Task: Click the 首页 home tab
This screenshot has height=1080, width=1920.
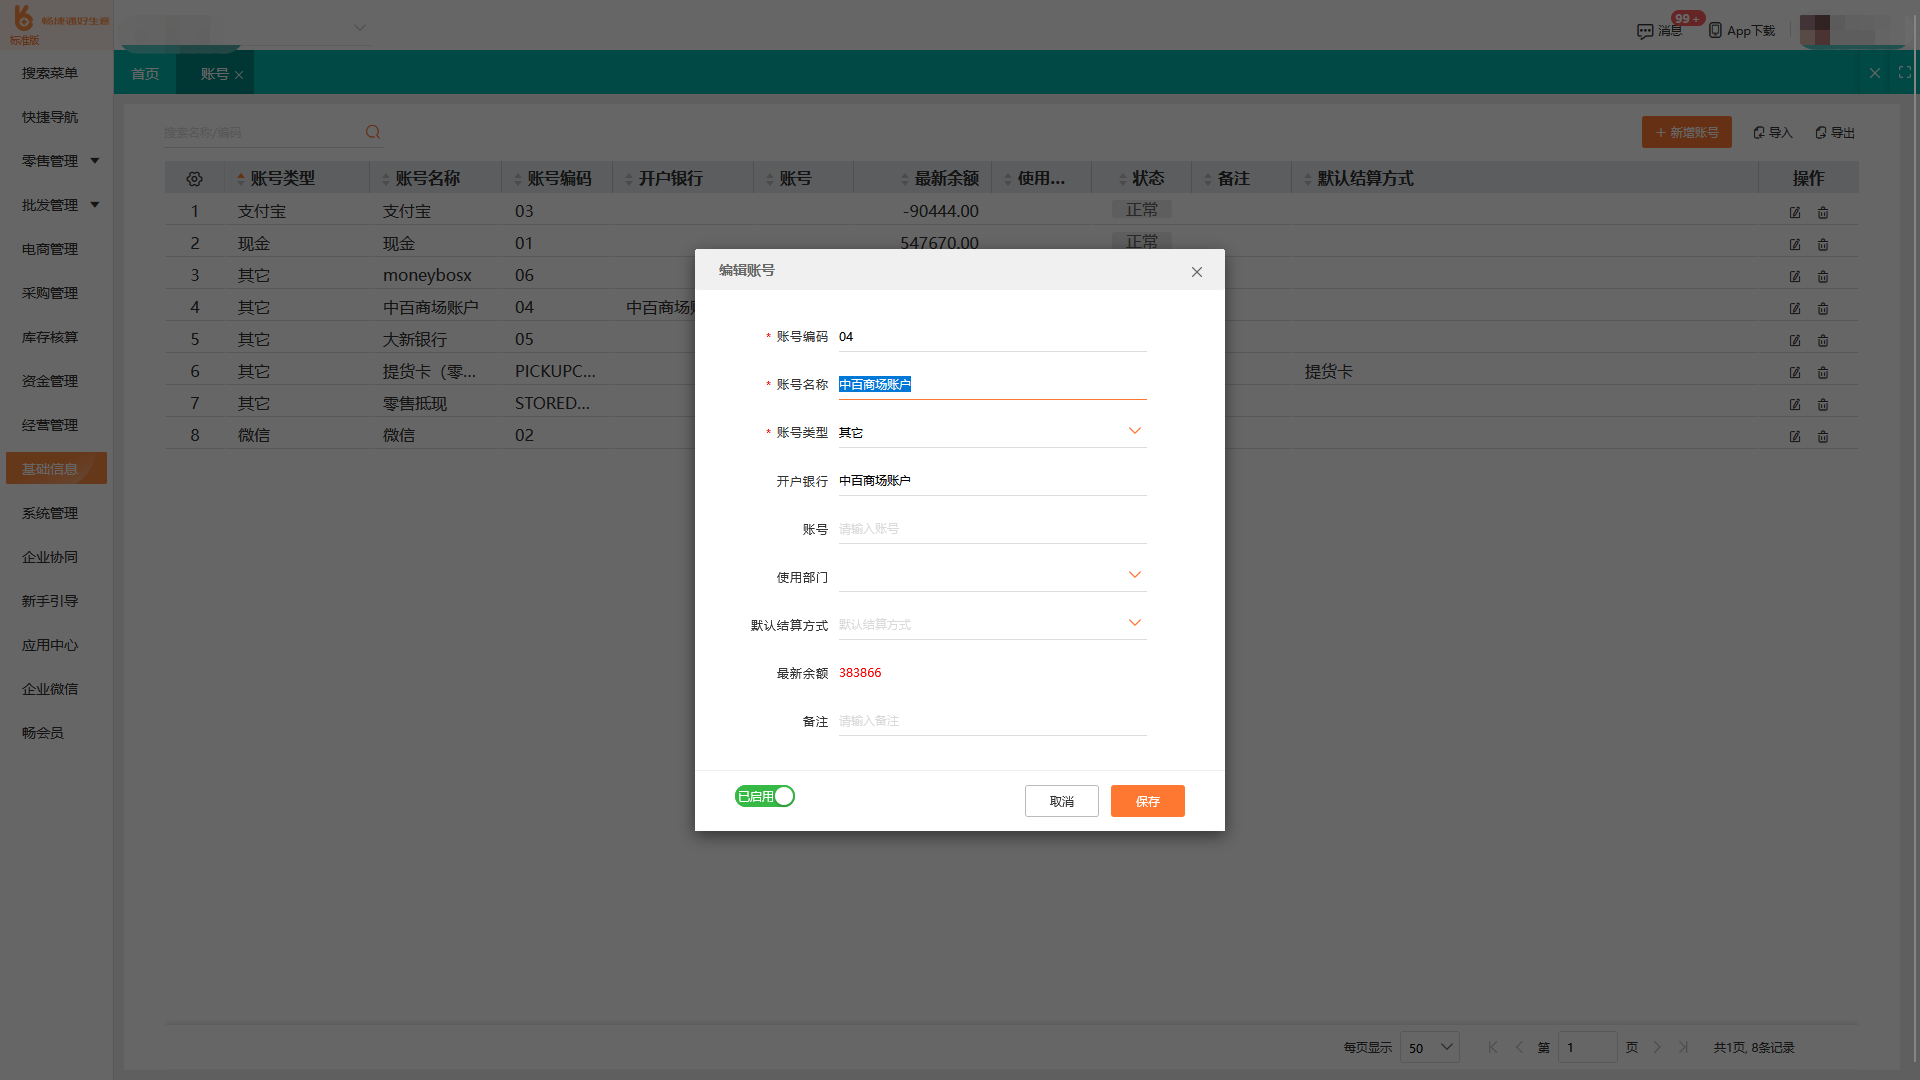Action: tap(145, 73)
